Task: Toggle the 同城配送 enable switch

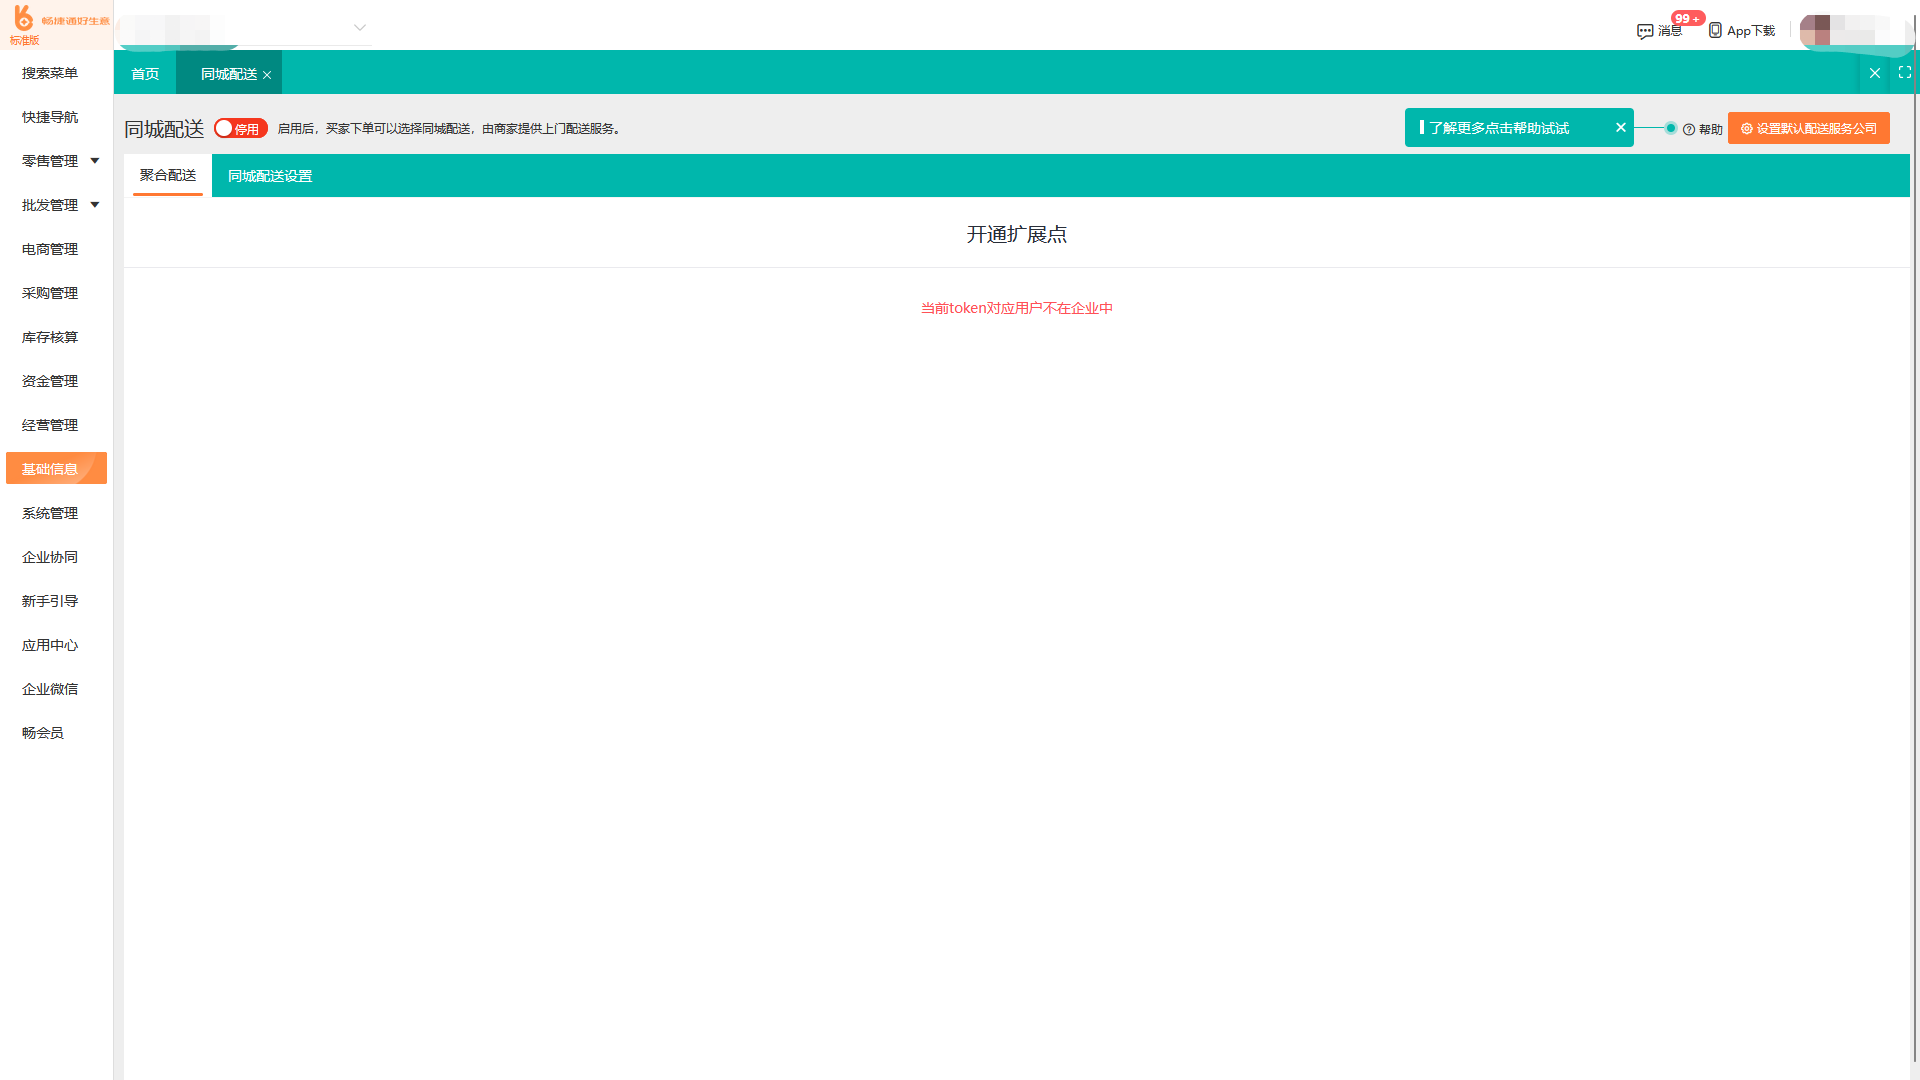Action: [241, 128]
